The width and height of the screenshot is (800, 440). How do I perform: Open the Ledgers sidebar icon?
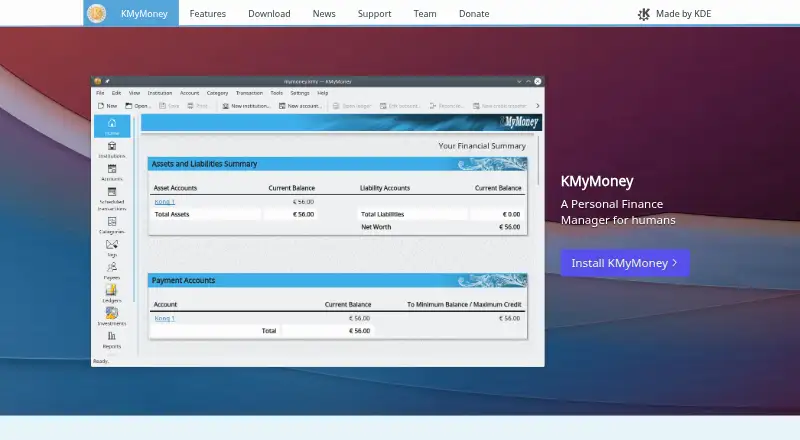112,294
